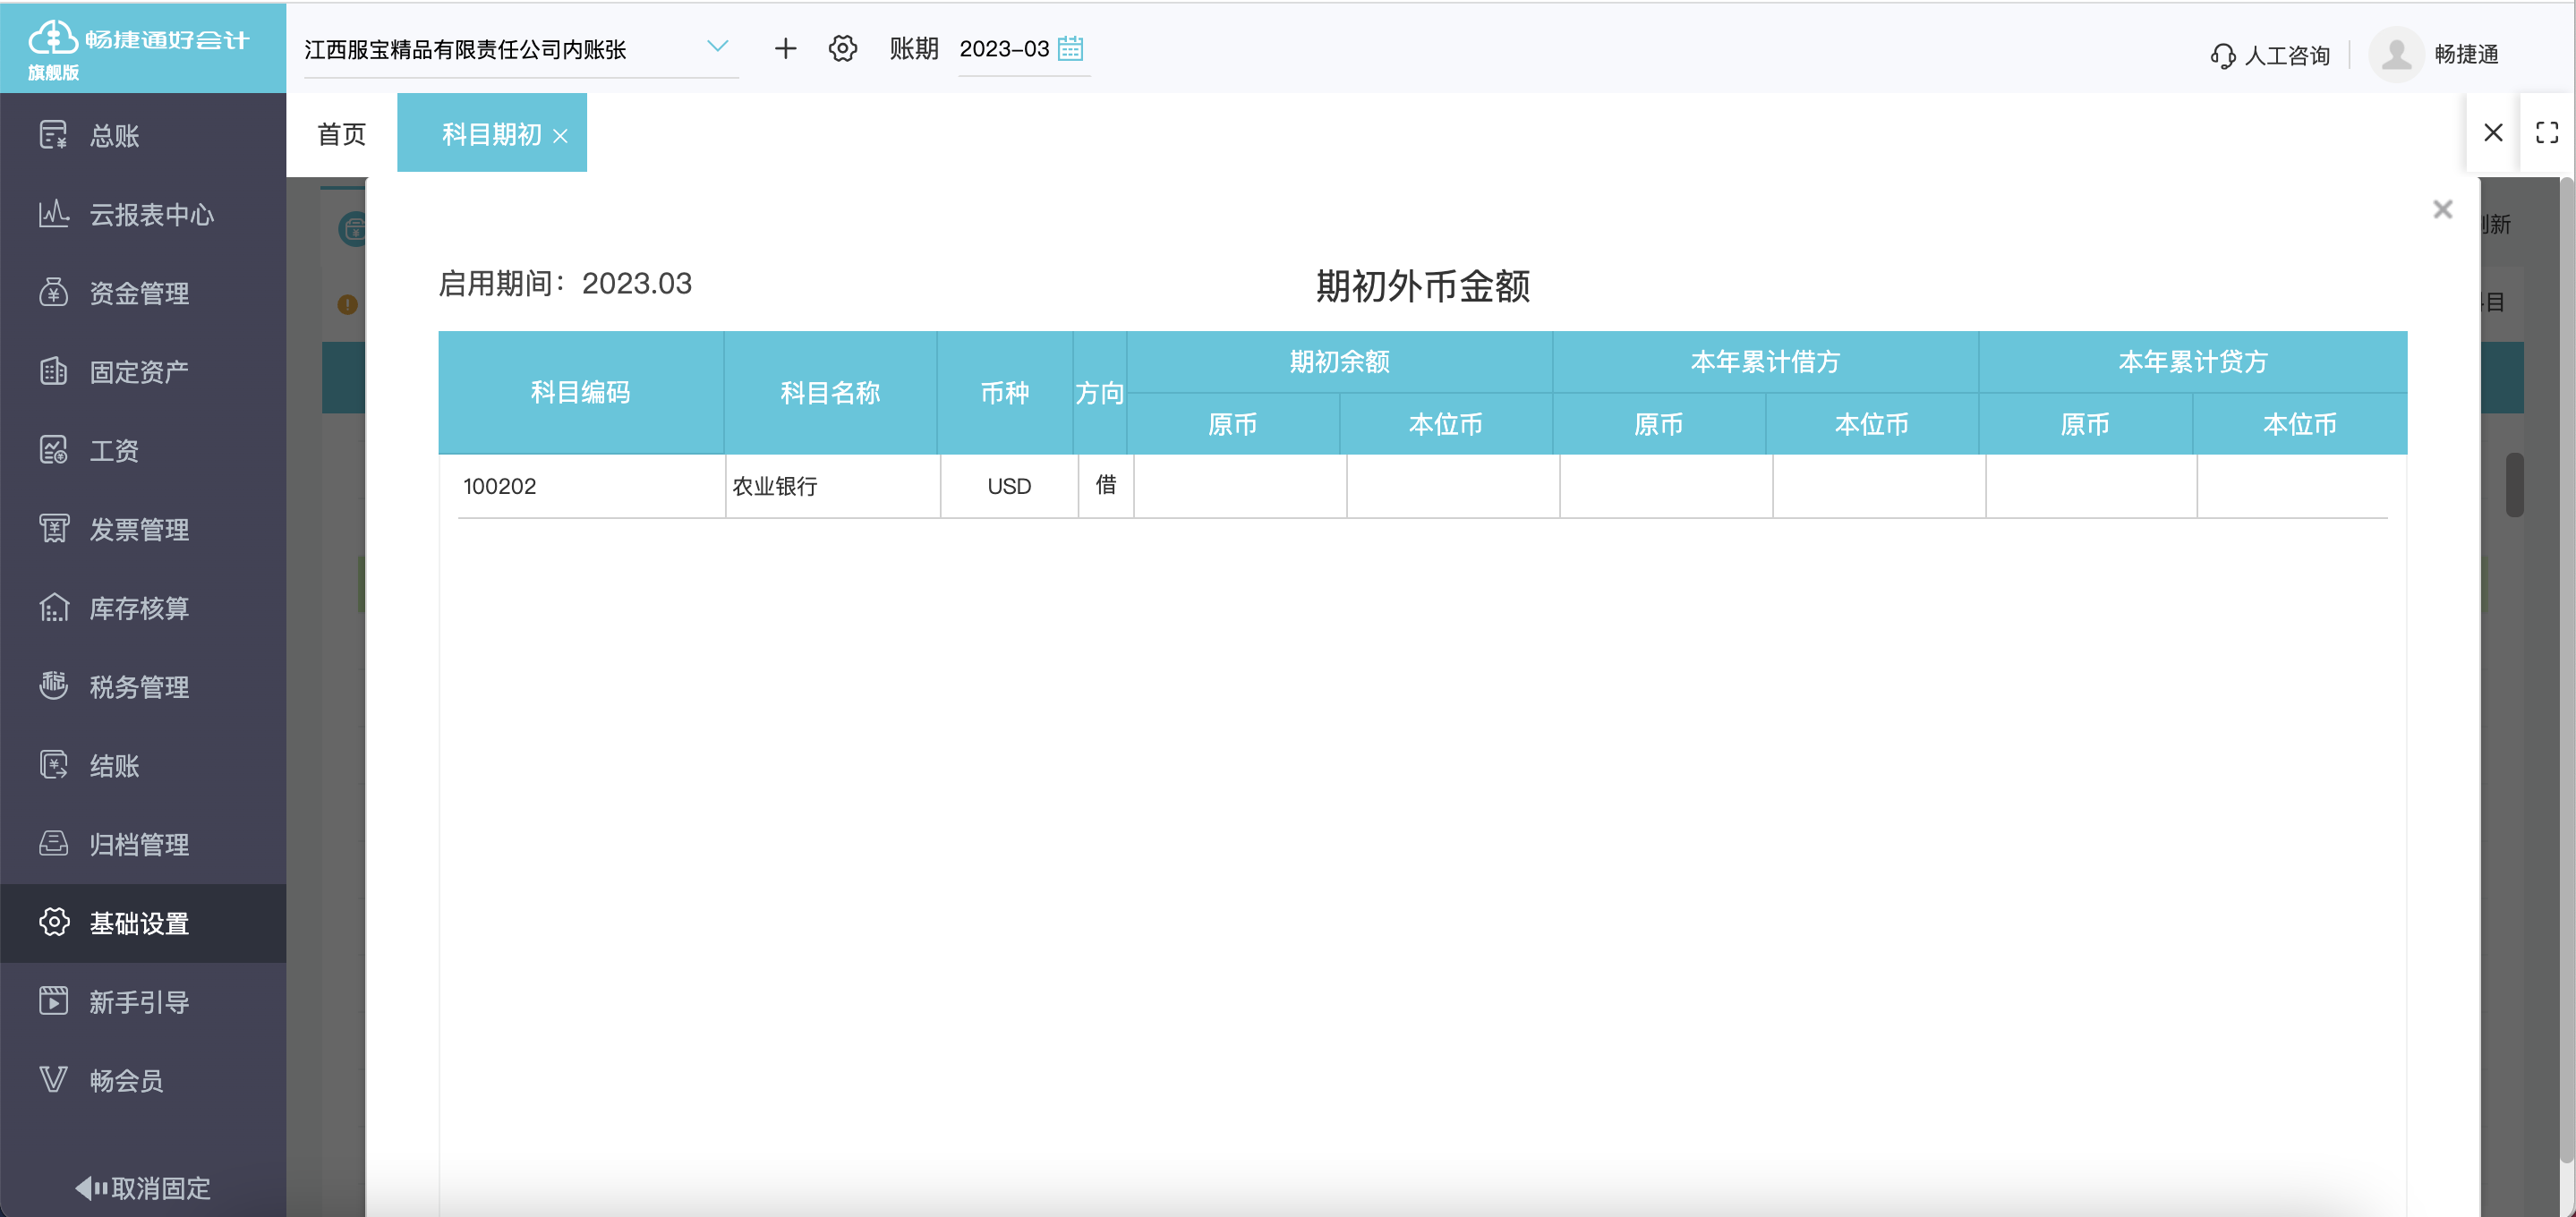Select 首页 tab
Viewport: 2576px width, 1217px height.
click(x=344, y=134)
